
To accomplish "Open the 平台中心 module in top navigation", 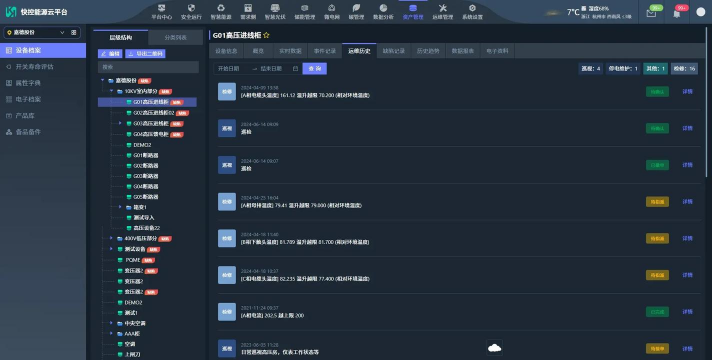I will pos(161,12).
